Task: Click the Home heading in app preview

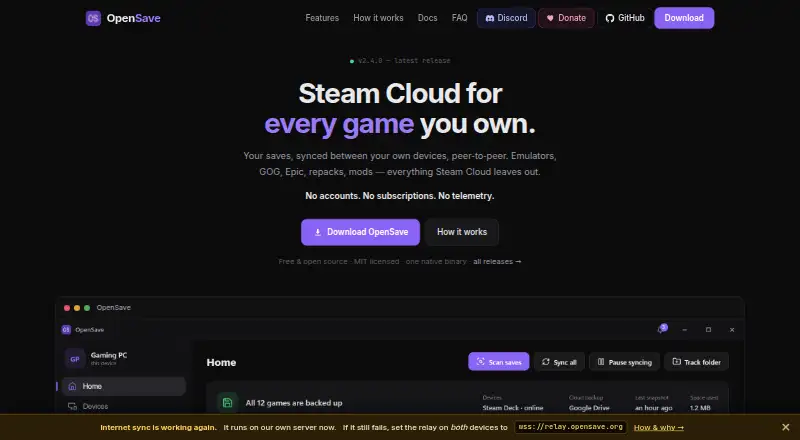Action: click(221, 362)
